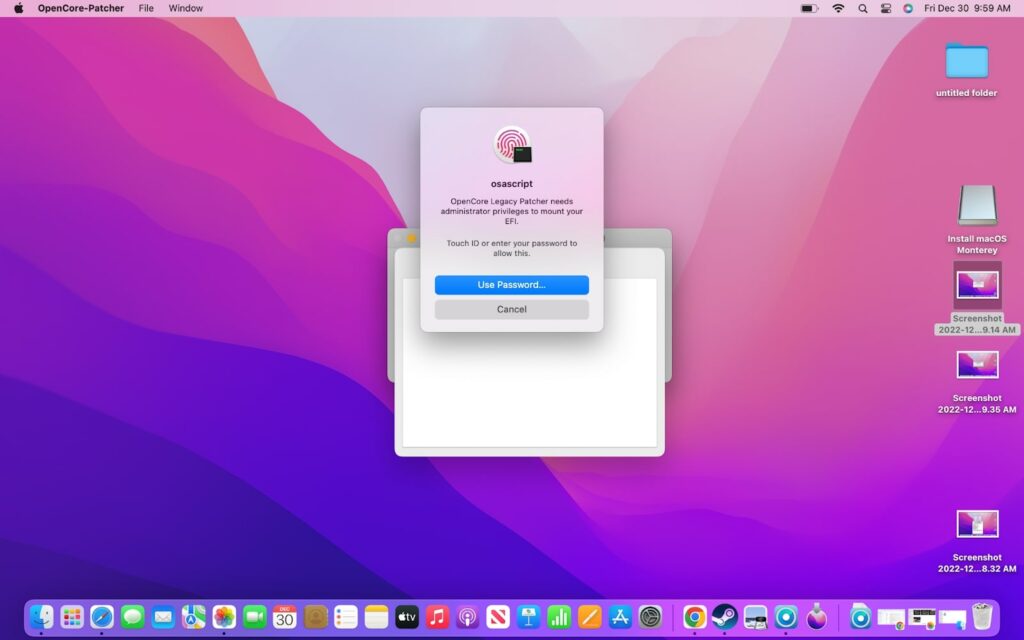Open the Apple menu
The height and width of the screenshot is (640, 1024).
point(18,8)
